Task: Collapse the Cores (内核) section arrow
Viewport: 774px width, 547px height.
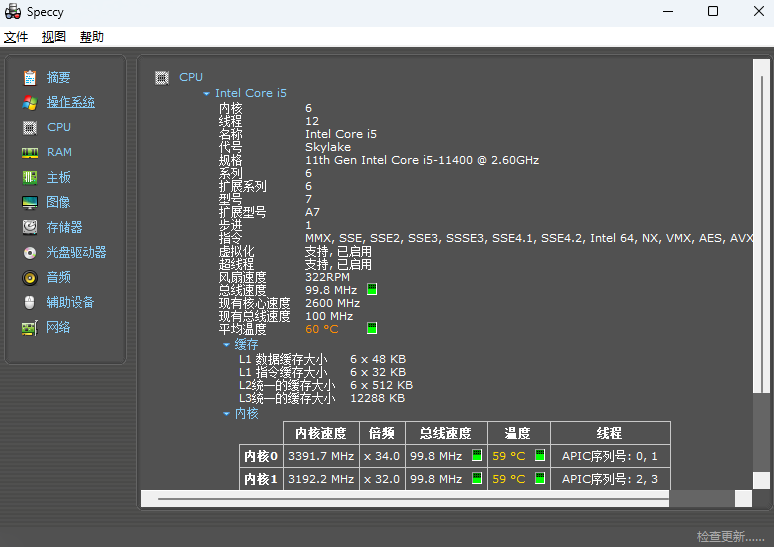Action: pyautogui.click(x=226, y=413)
